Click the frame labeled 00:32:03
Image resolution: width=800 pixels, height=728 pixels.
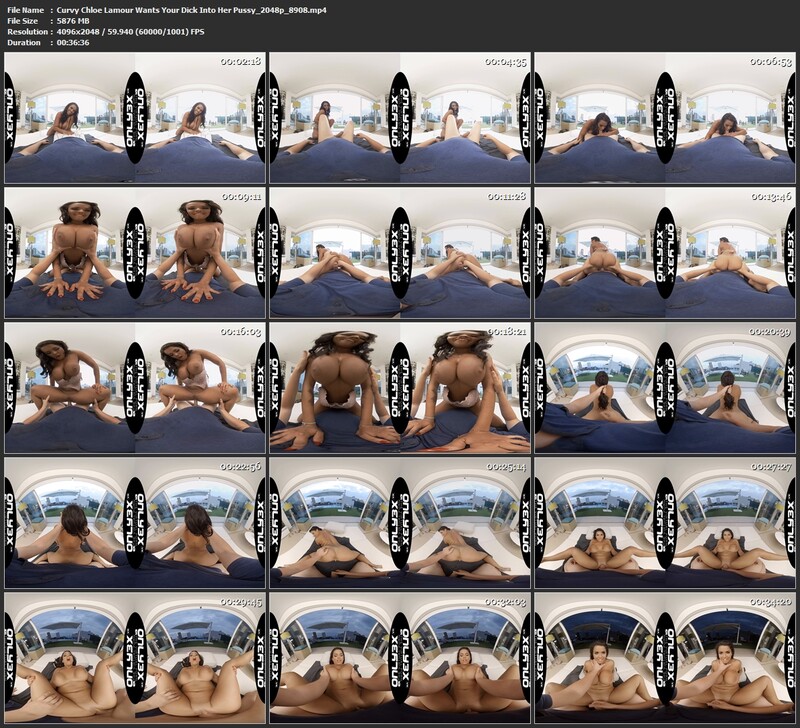pos(400,658)
